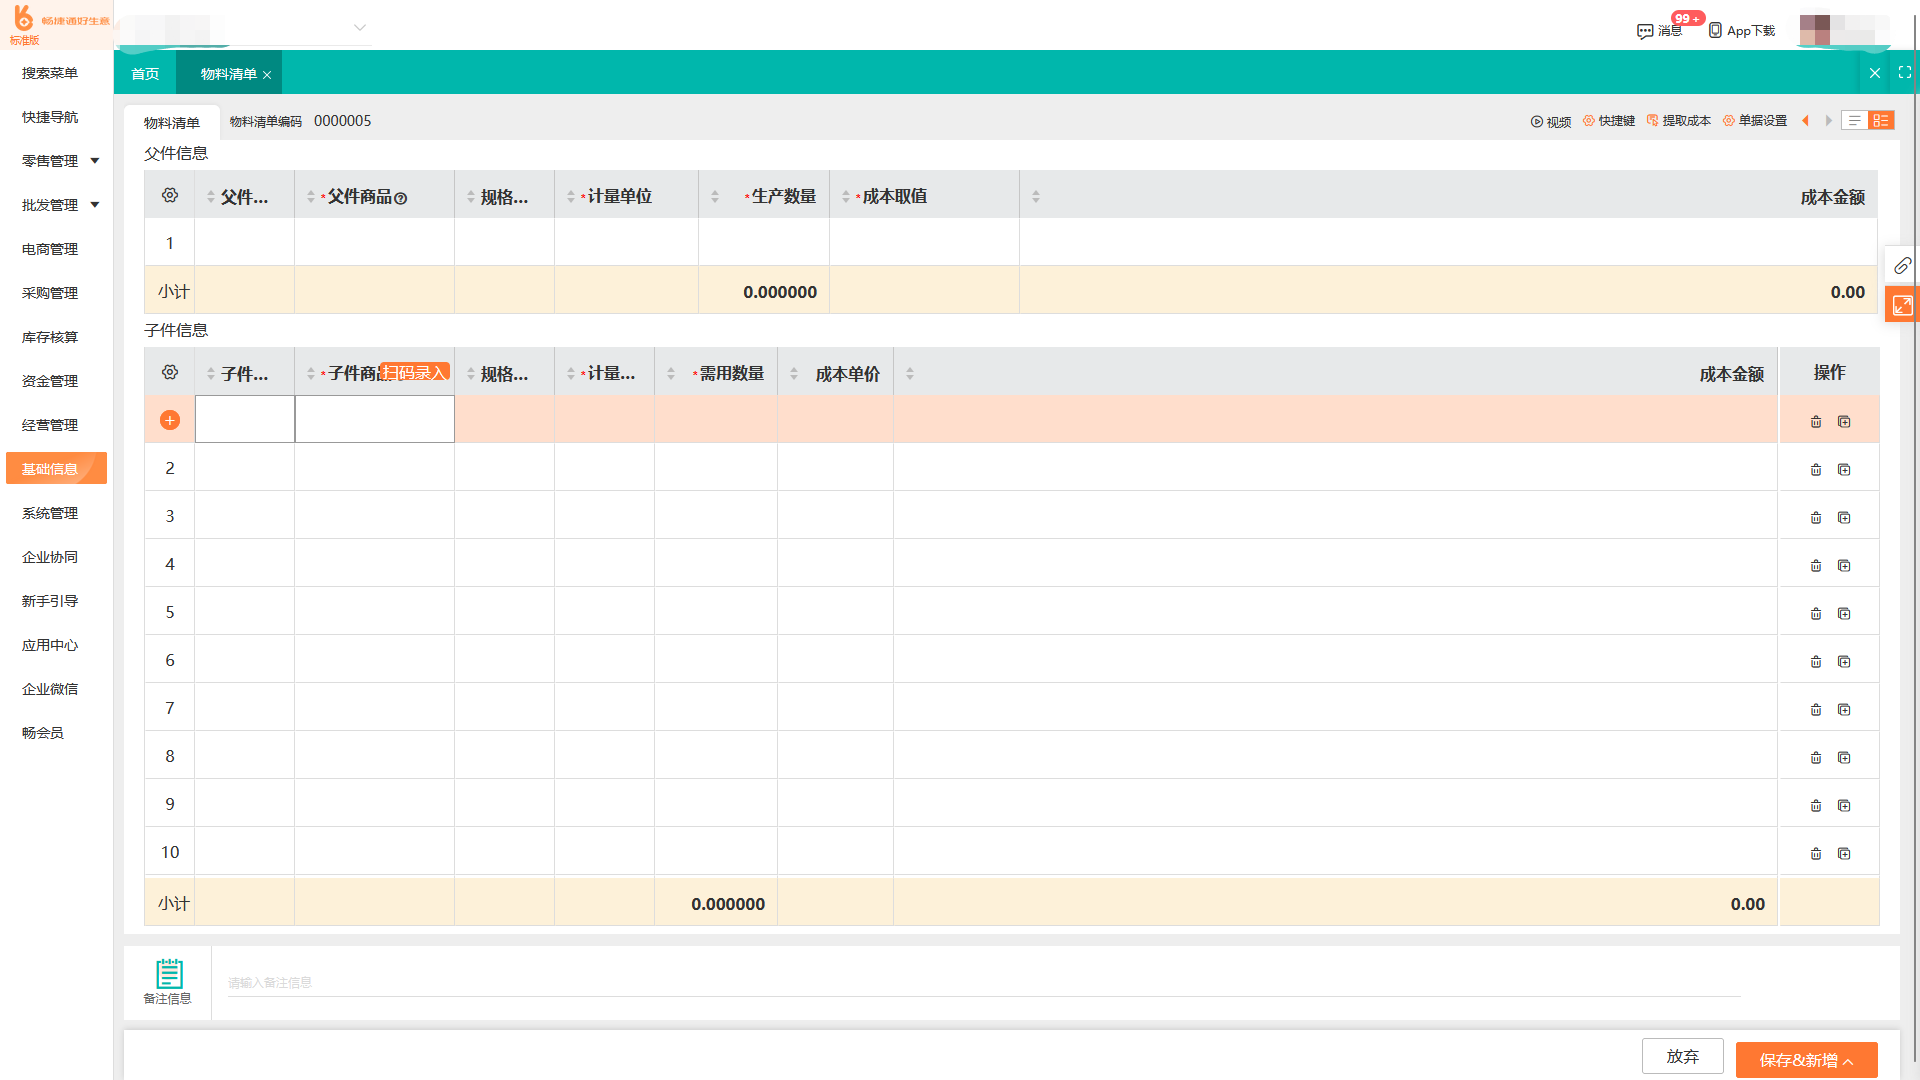The height and width of the screenshot is (1080, 1920).
Task: Select 物料清单编码 number field 0000005
Action: tap(339, 121)
